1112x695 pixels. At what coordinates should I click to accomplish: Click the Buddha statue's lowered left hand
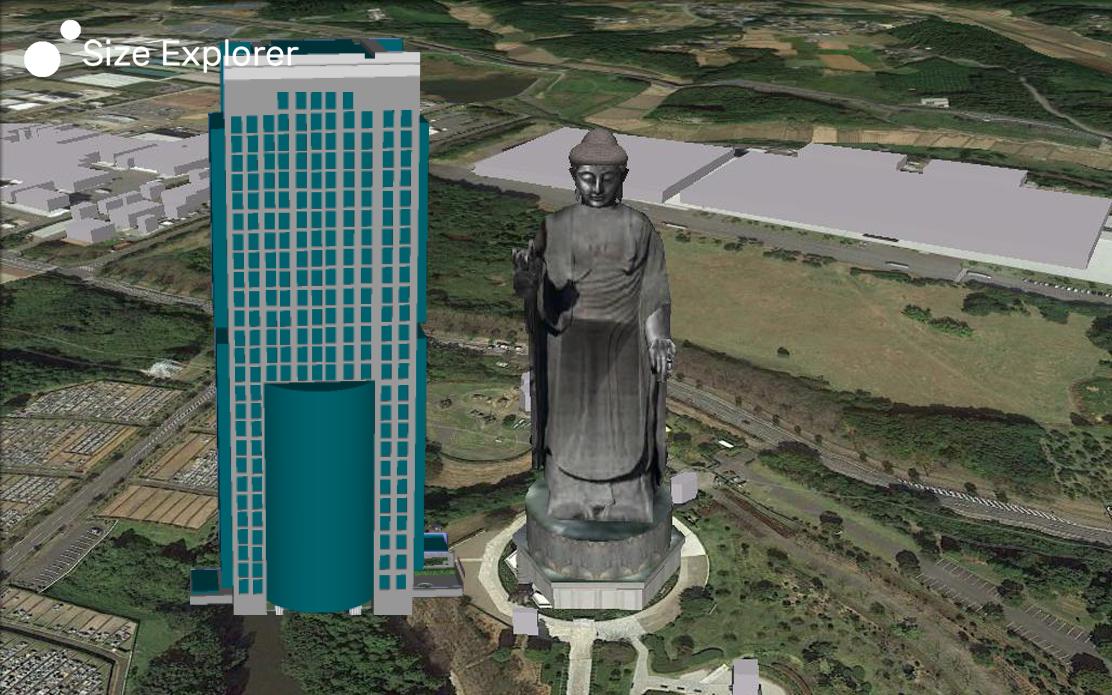tap(661, 356)
